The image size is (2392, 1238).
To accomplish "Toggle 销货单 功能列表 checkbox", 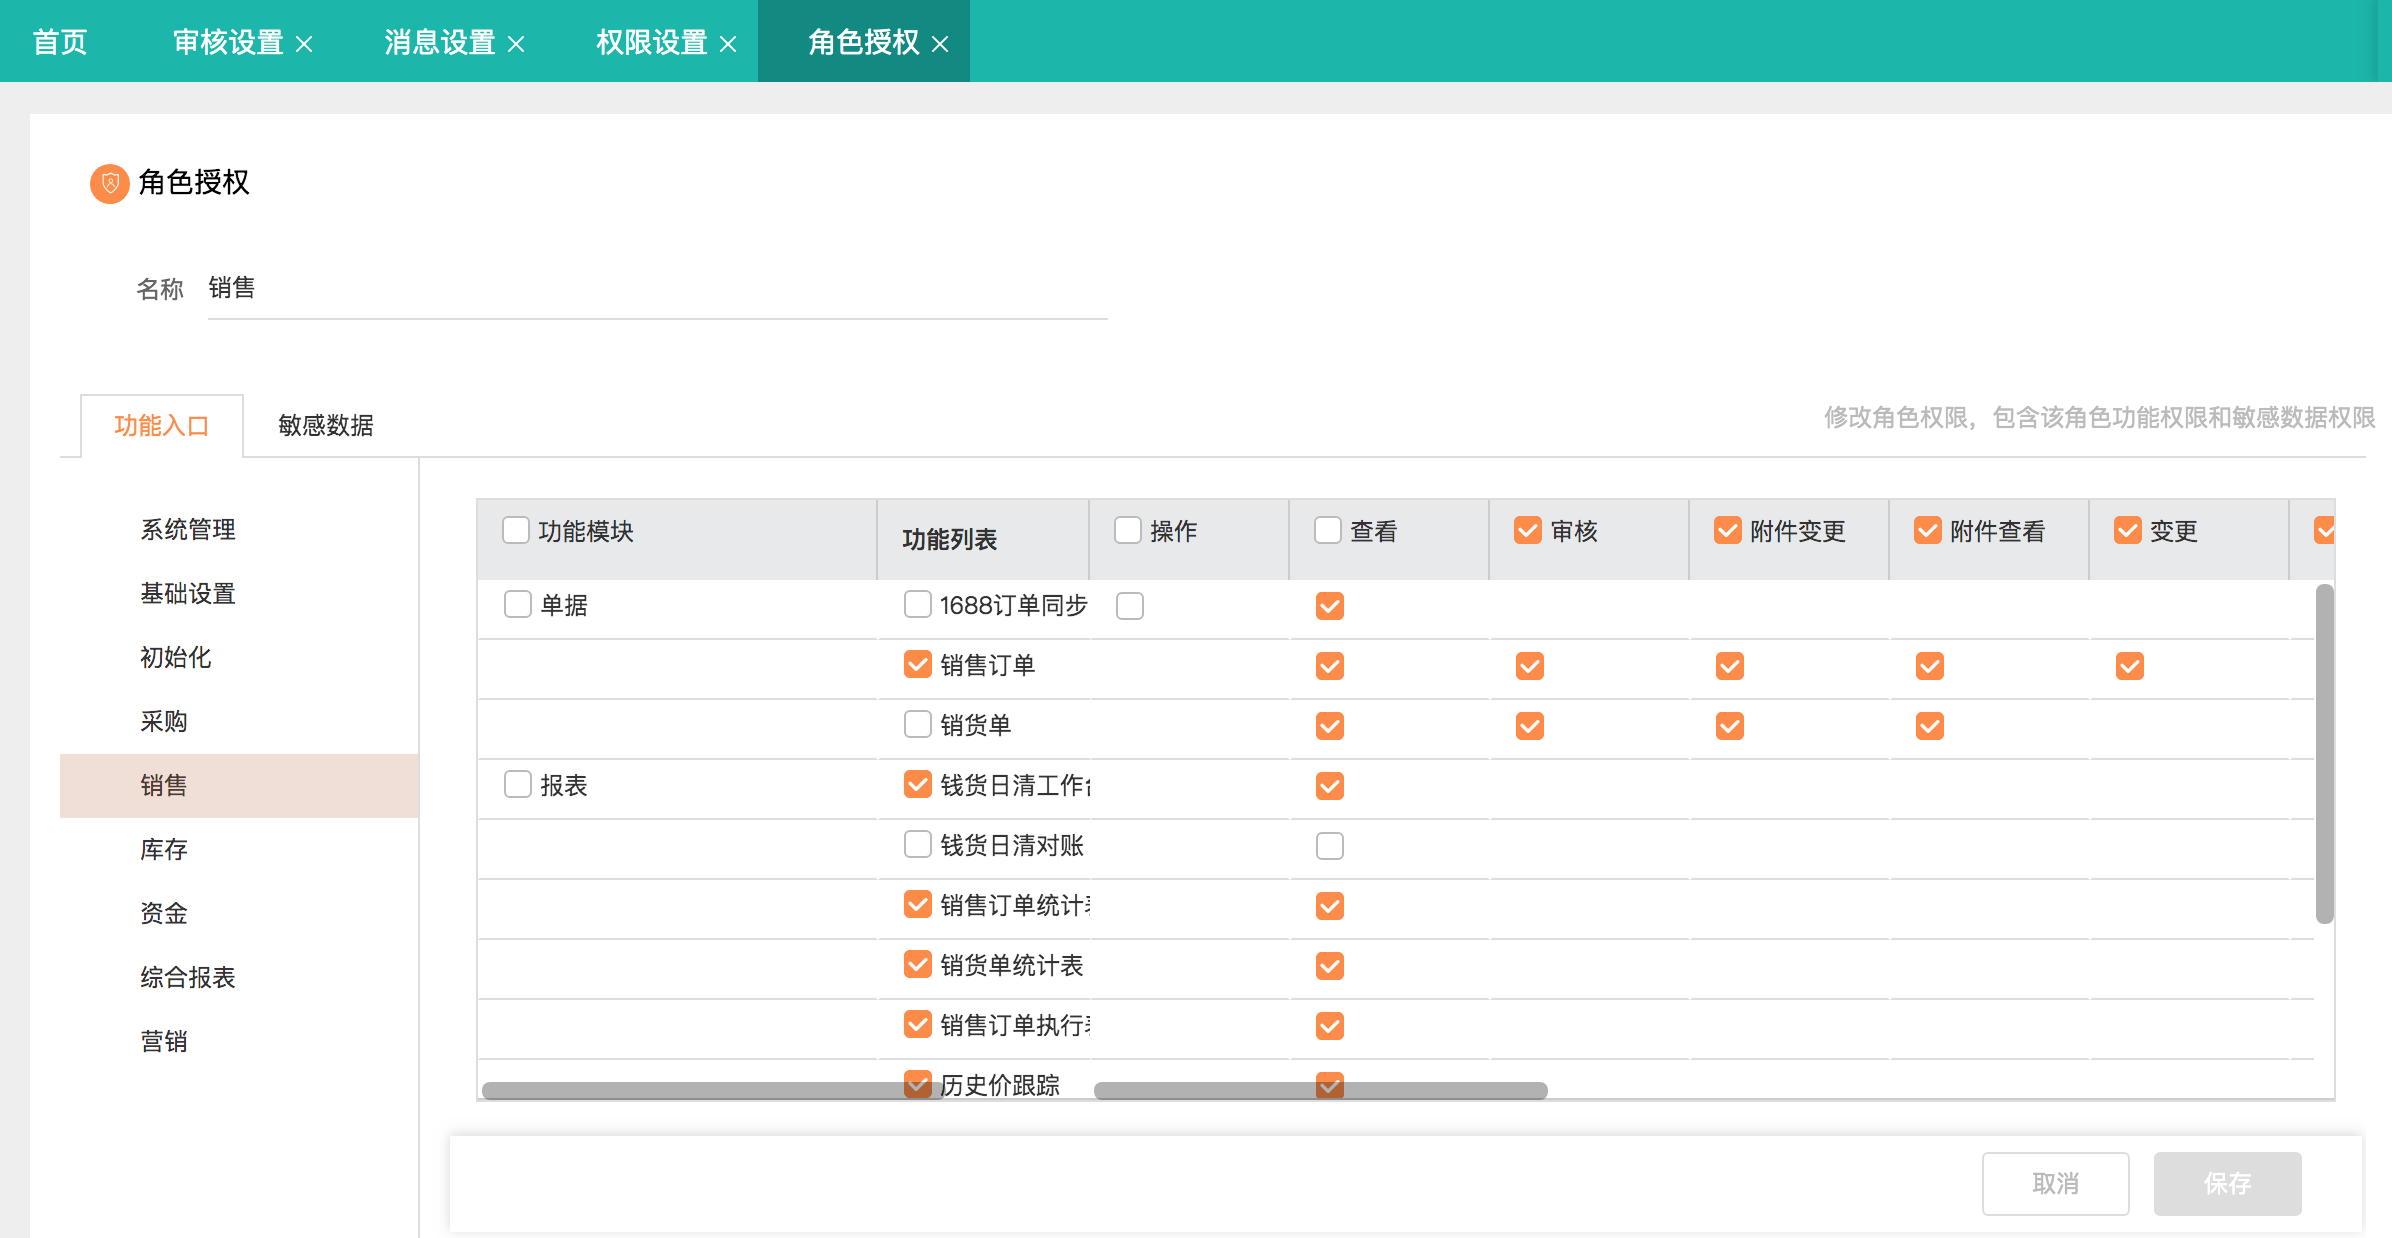I will click(914, 725).
